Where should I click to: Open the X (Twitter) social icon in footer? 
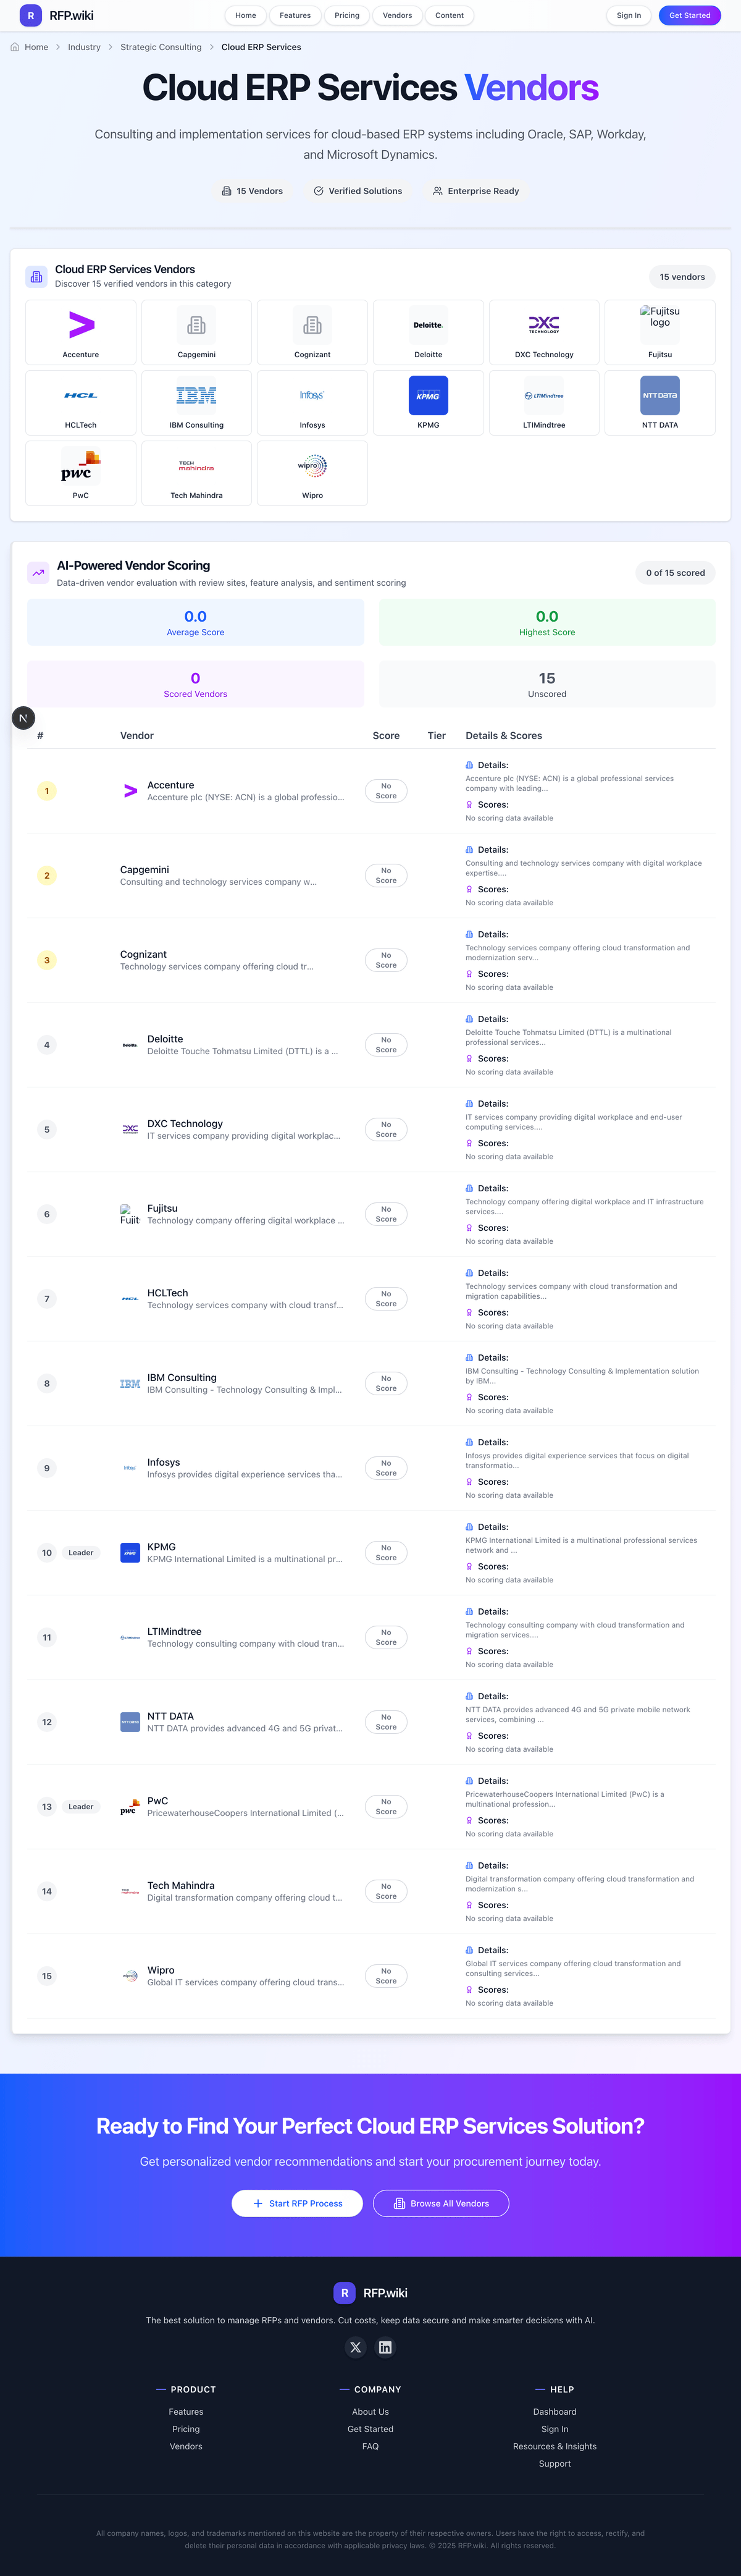click(355, 2347)
